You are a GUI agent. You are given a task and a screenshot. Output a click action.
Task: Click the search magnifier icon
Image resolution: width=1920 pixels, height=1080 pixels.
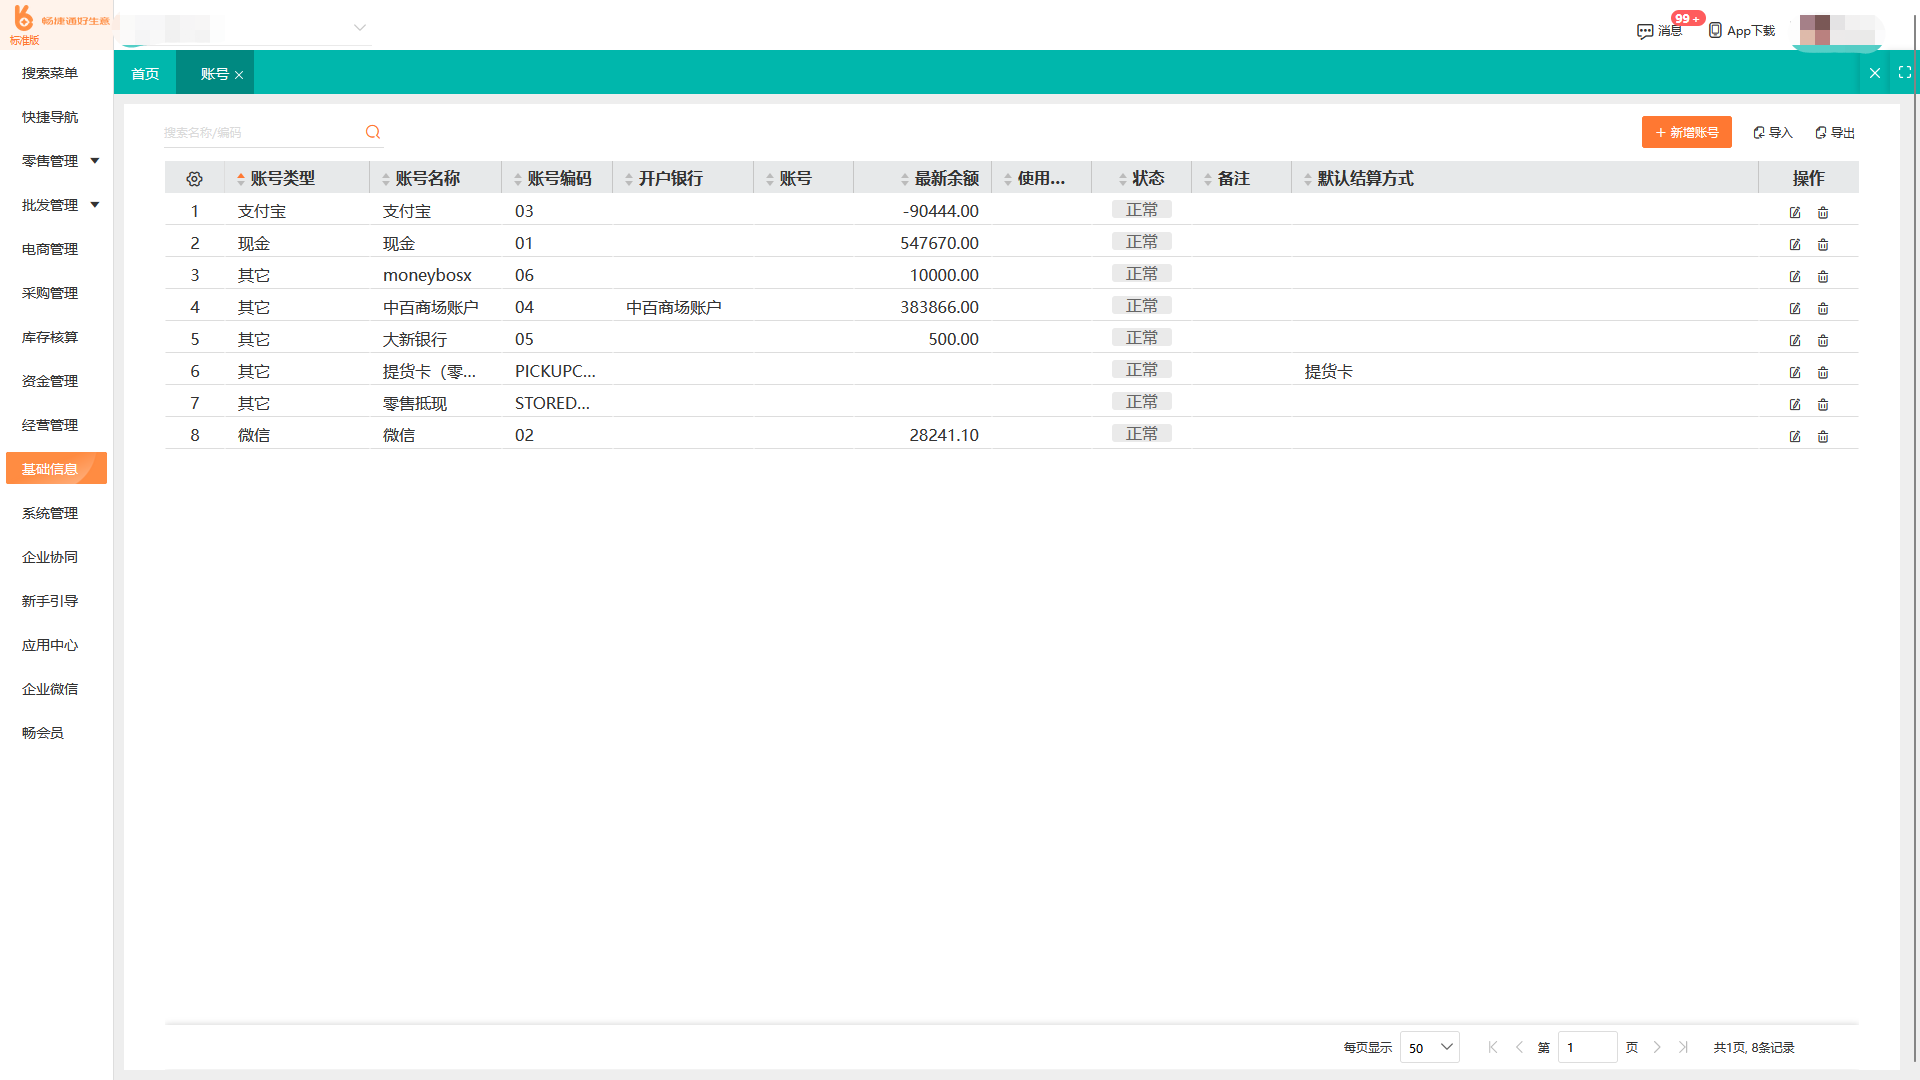click(375, 132)
